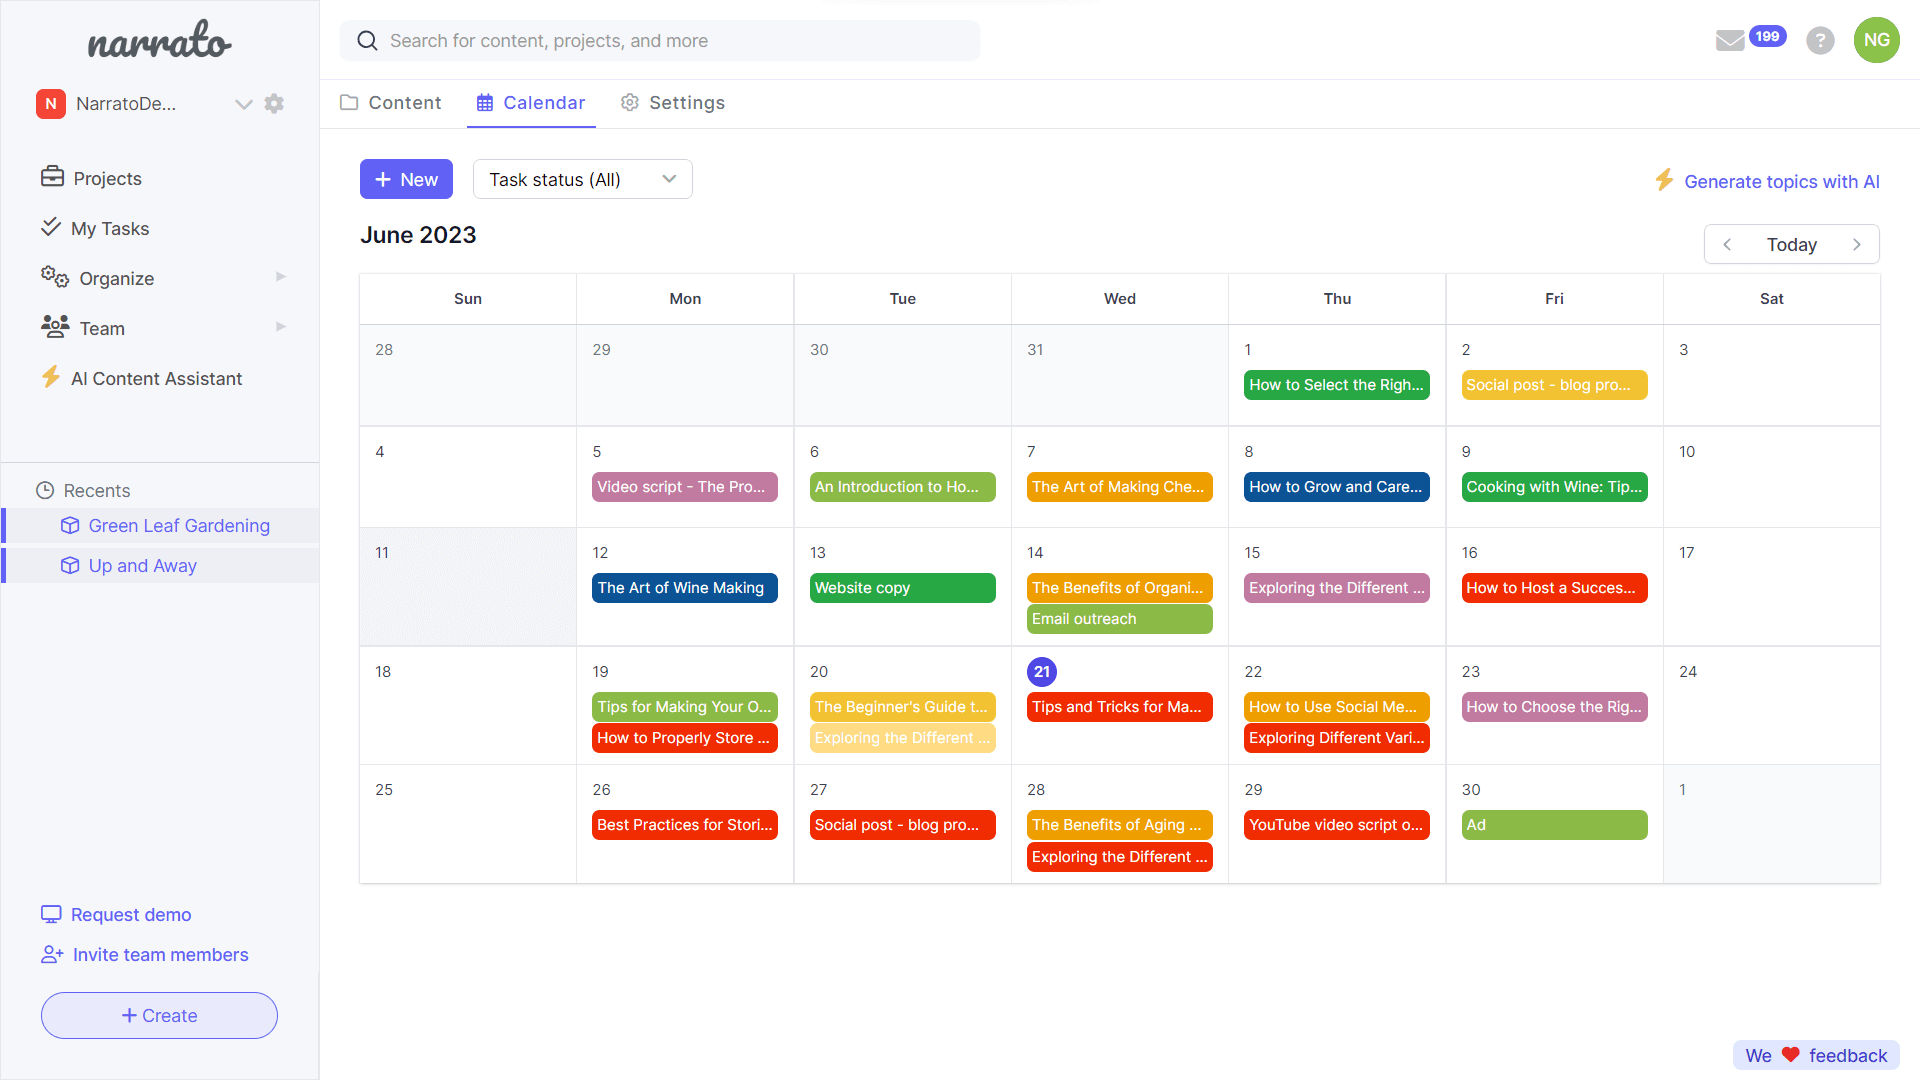Click the mail notifications icon
1920x1080 pixels.
[x=1729, y=38]
